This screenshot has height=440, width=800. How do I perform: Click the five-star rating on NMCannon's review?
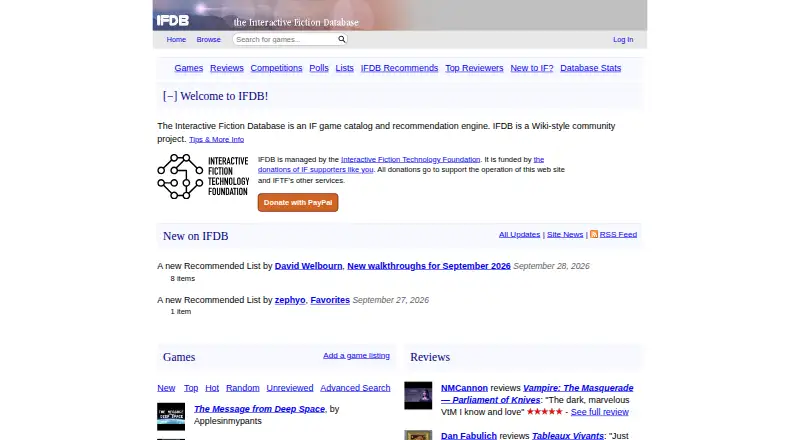click(544, 411)
